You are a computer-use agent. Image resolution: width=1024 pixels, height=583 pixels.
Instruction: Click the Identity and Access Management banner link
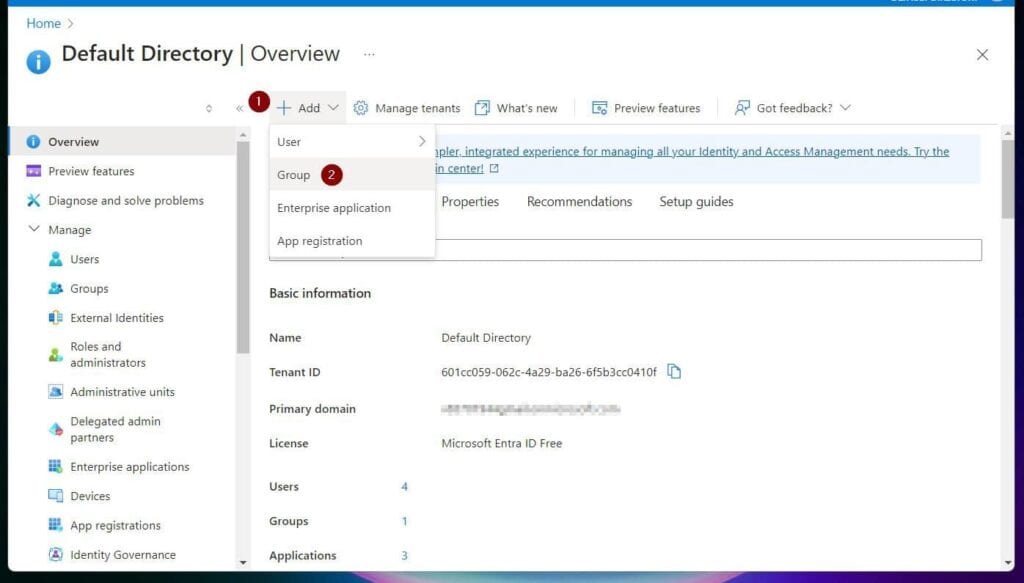coord(692,151)
